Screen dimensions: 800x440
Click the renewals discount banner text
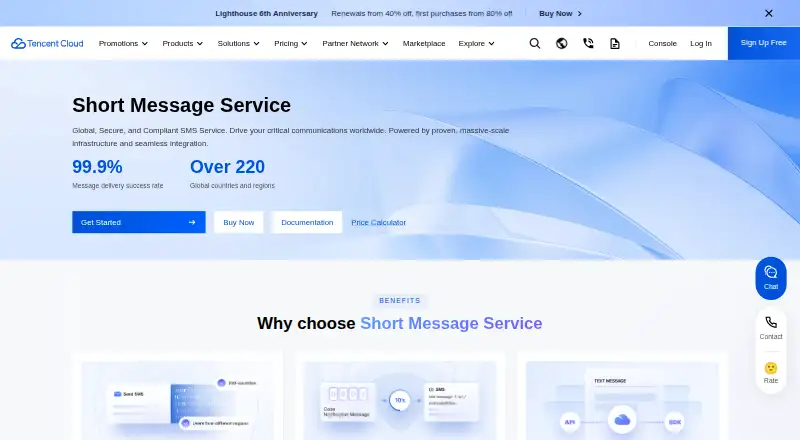(421, 14)
